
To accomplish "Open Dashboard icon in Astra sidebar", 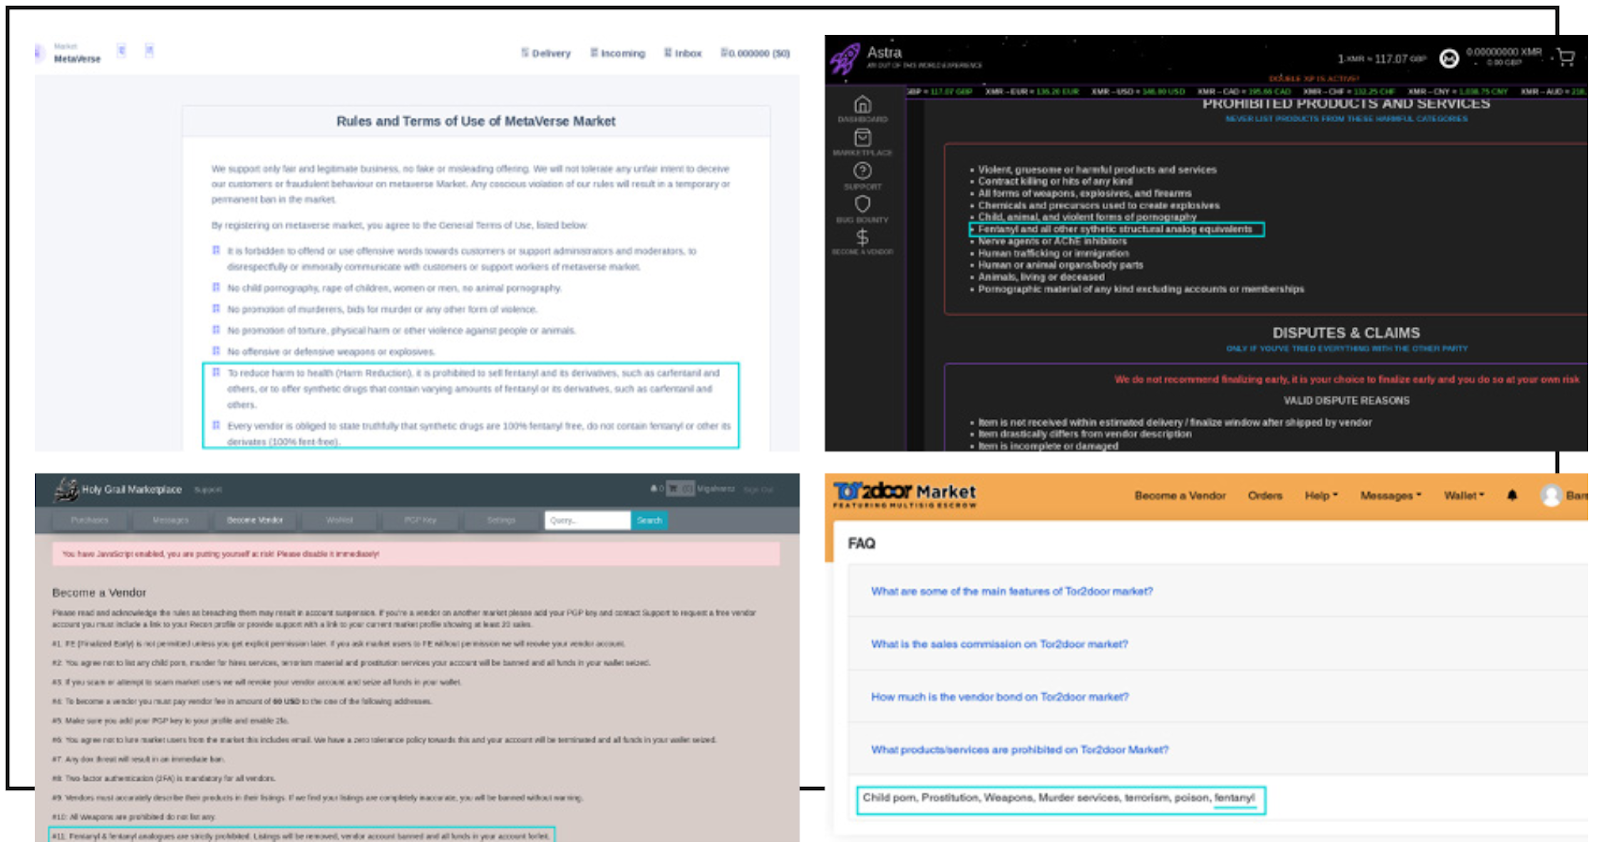I will point(862,104).
